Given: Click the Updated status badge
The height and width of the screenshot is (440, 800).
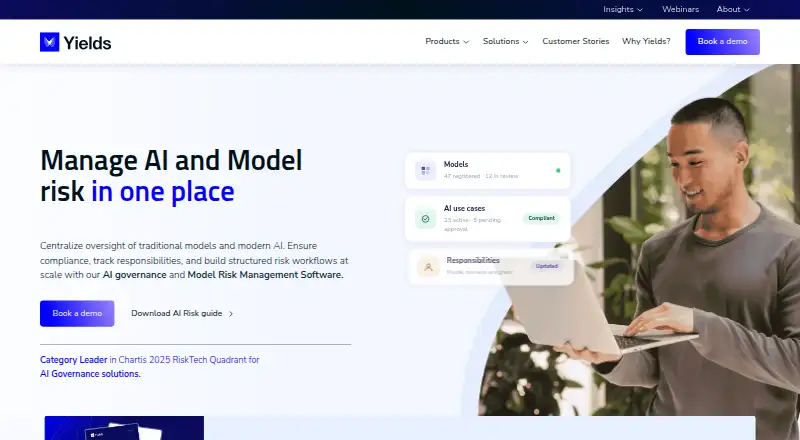Looking at the screenshot, I should [546, 266].
